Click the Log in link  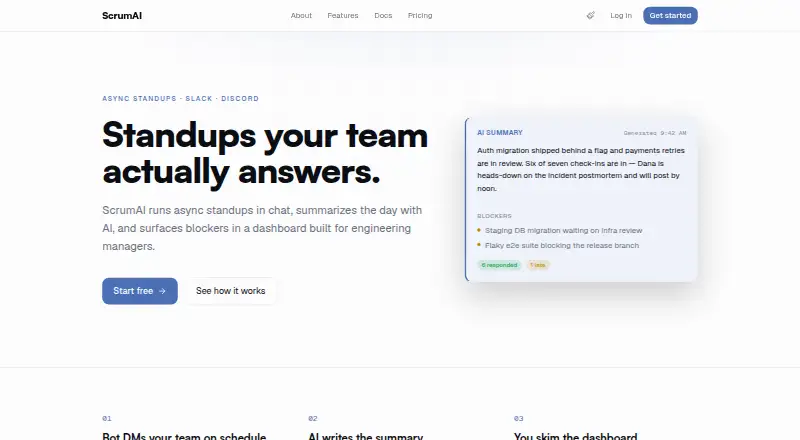621,15
